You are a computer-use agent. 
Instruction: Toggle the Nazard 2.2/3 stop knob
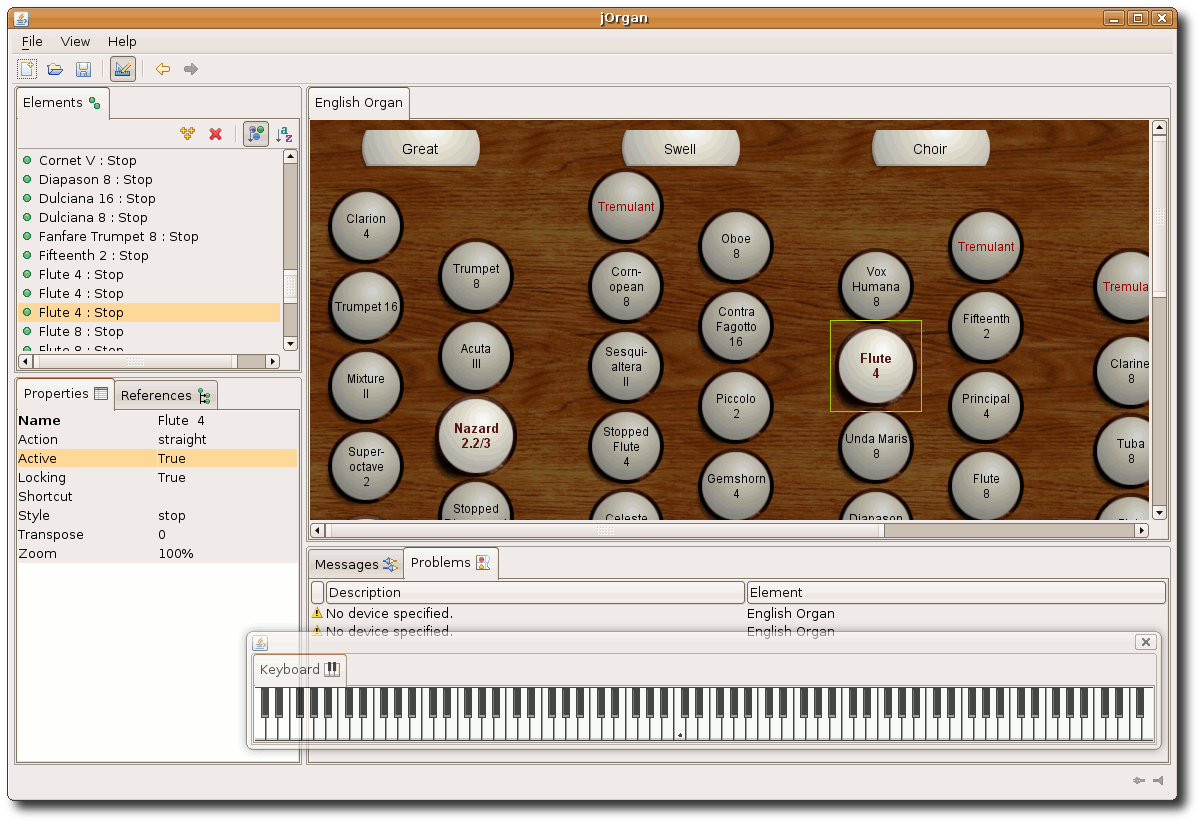click(x=476, y=436)
